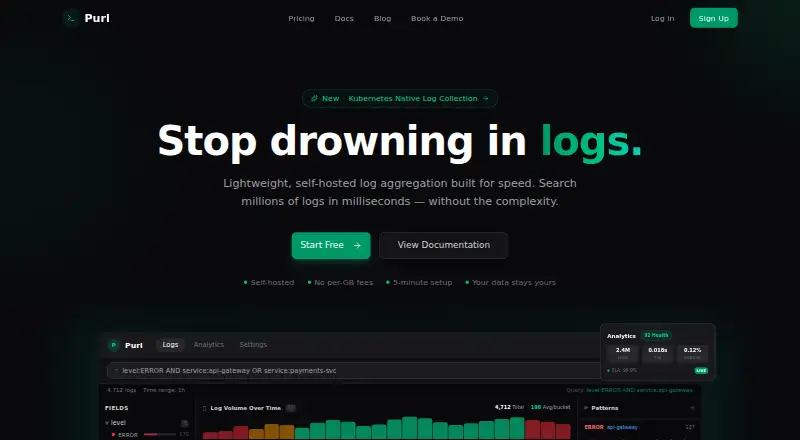Open the Pricing page

tap(302, 18)
